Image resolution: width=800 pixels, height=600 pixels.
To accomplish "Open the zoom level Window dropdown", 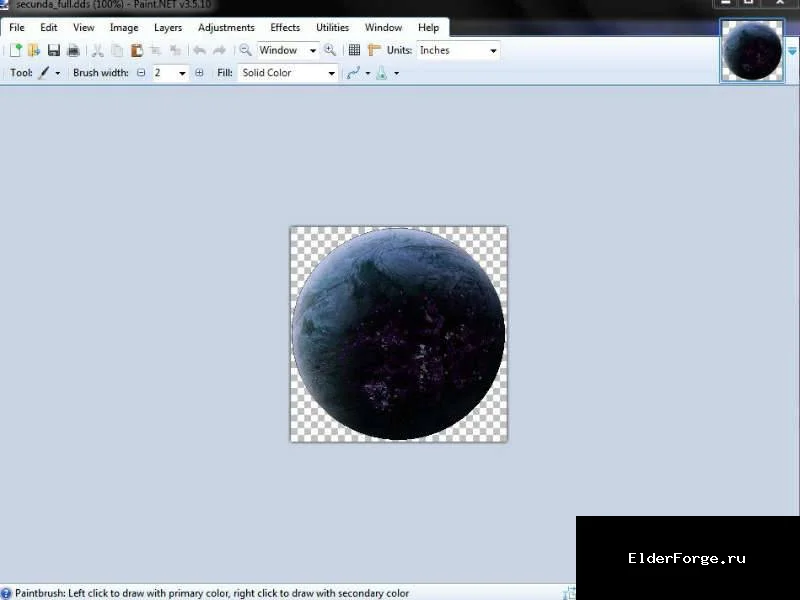I will [288, 50].
